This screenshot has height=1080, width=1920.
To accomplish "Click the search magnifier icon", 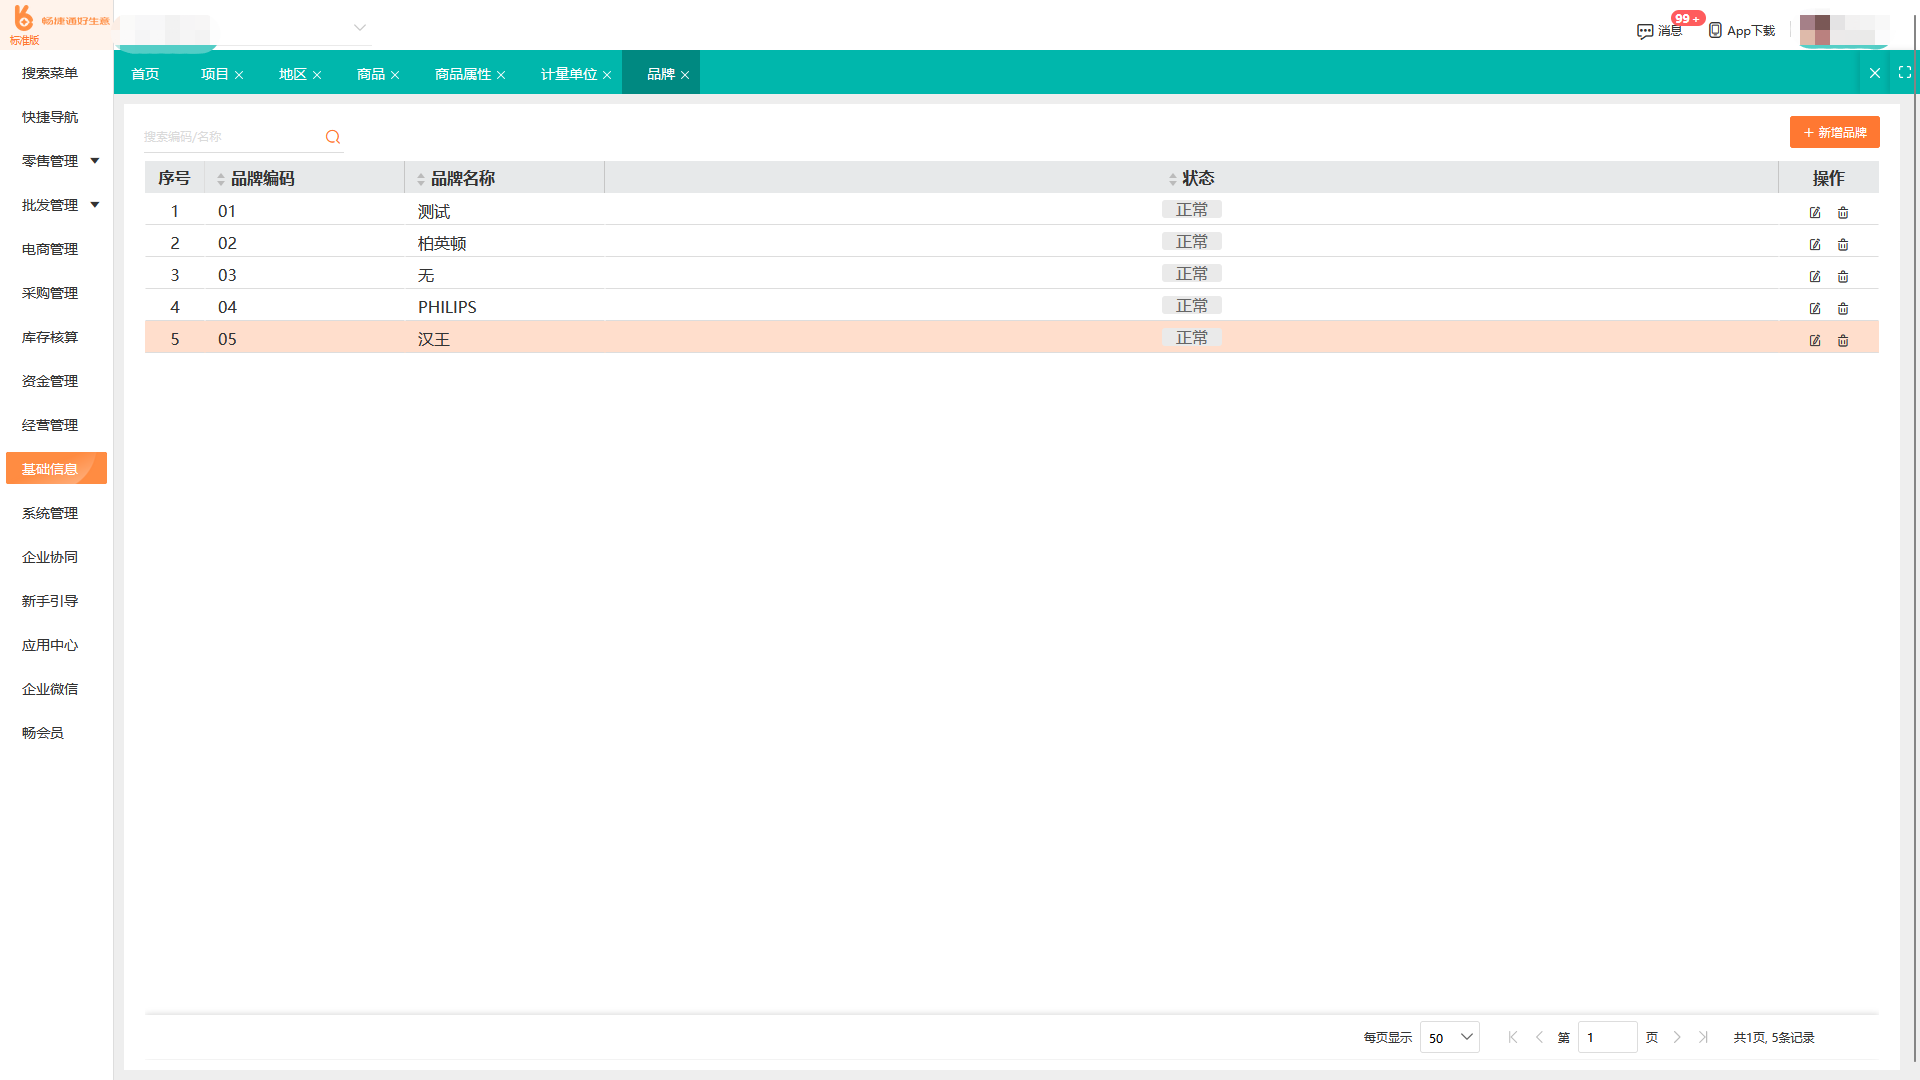I will (x=334, y=136).
